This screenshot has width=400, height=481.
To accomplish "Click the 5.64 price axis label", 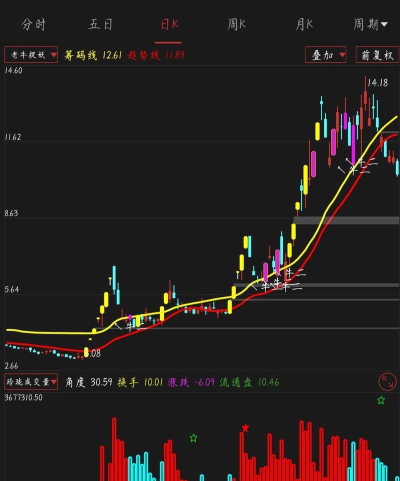I will point(12,289).
